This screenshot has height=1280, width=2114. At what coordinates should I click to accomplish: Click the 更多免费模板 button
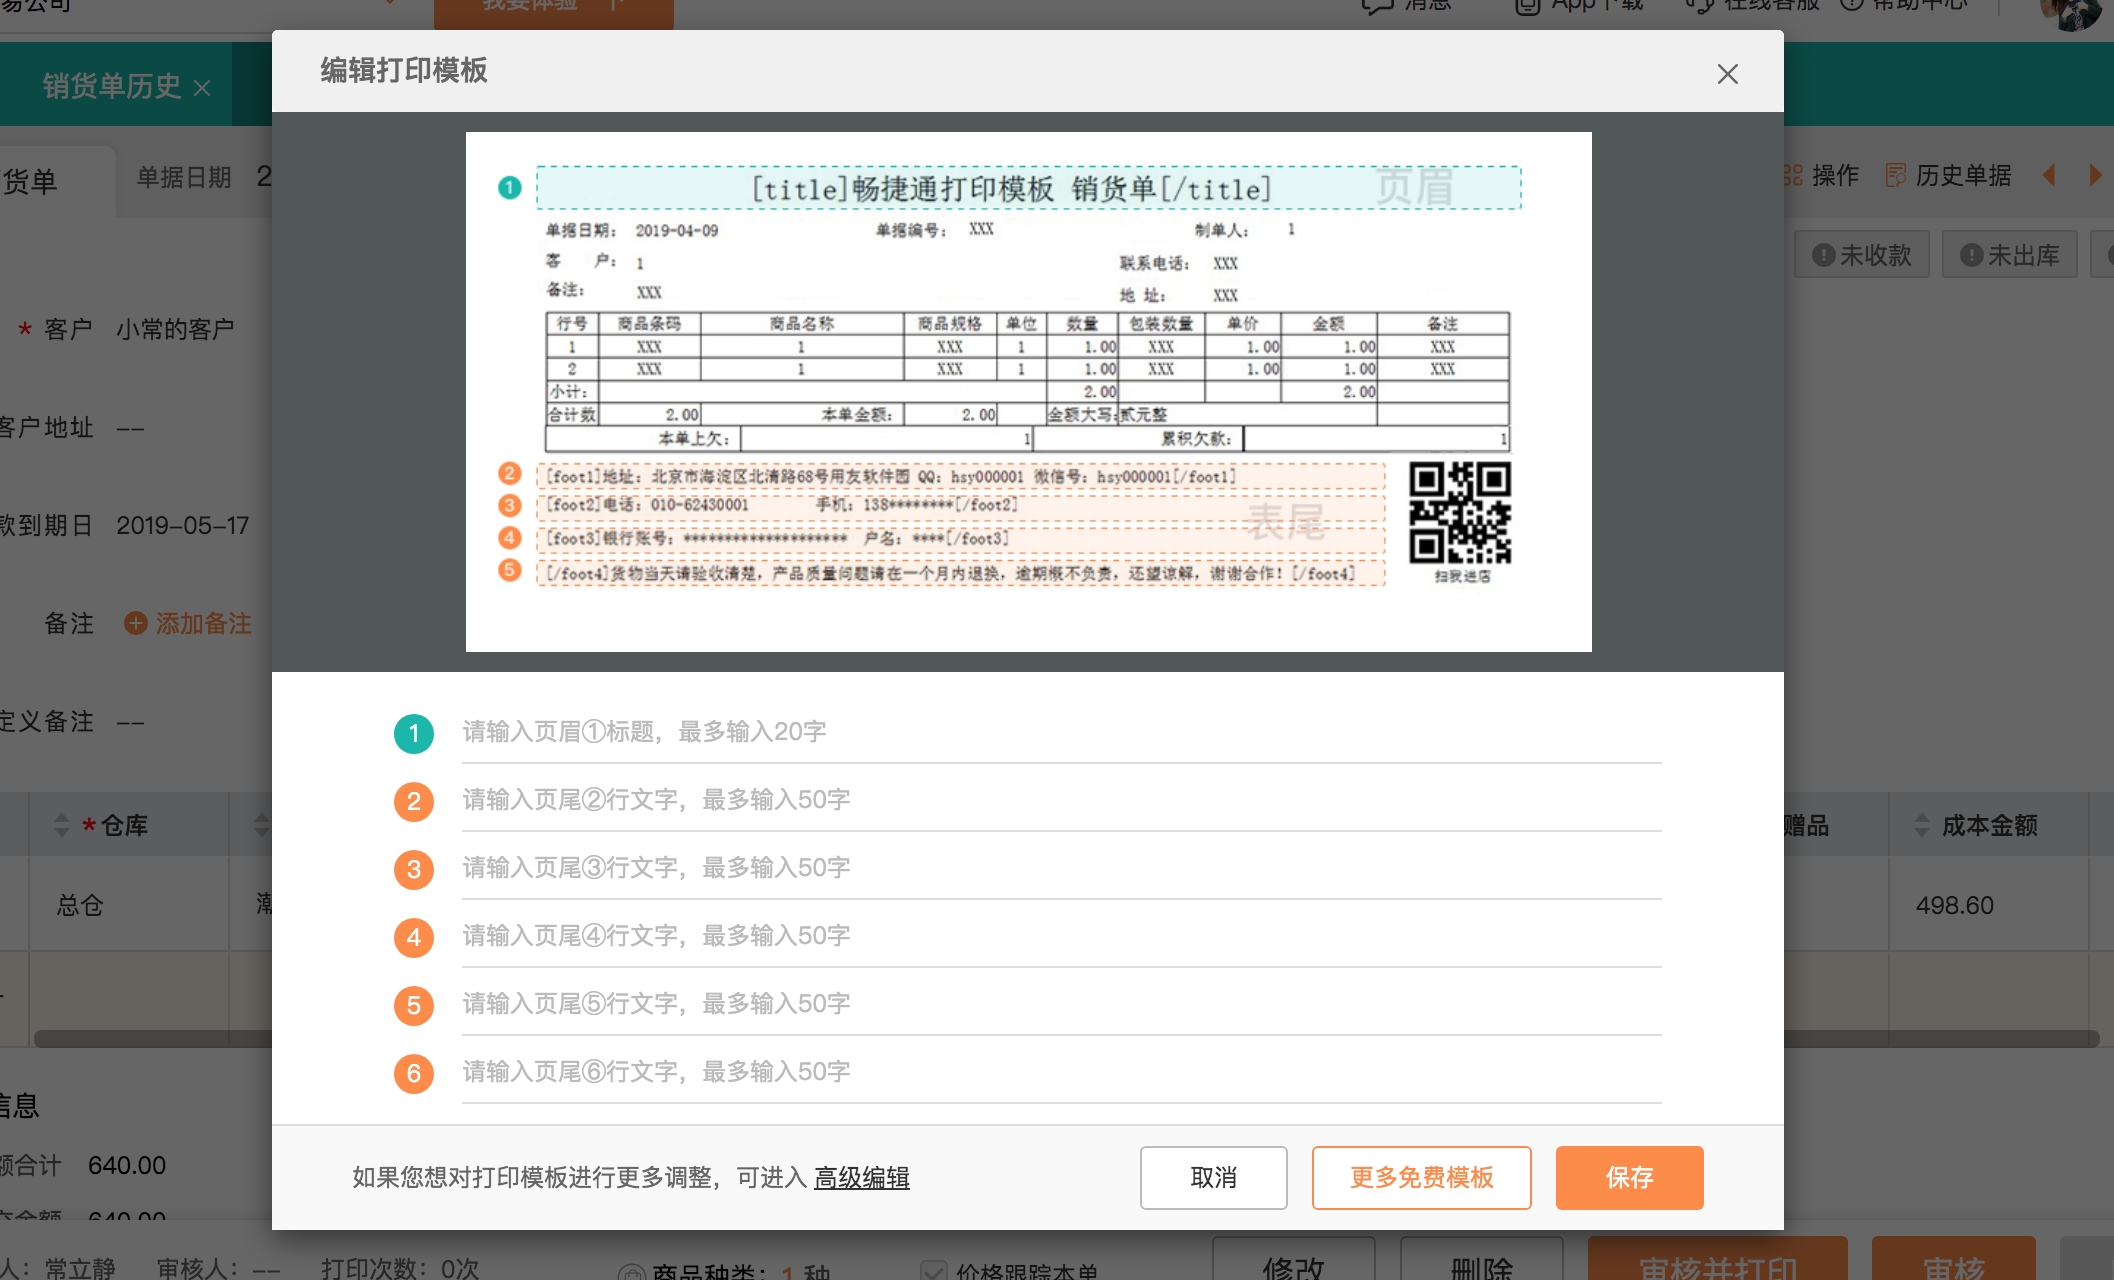(x=1419, y=1176)
